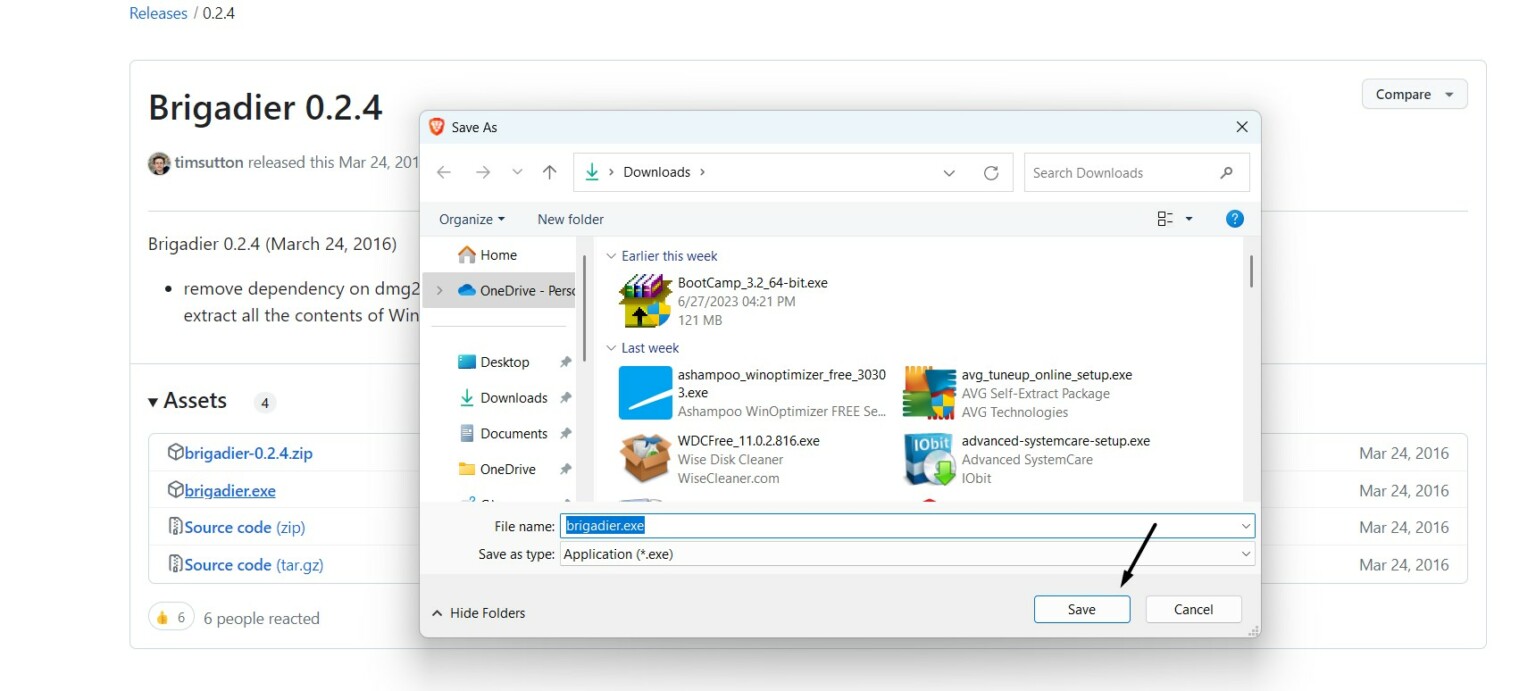This screenshot has height=691, width=1536.
Task: Unpin Desktop from quick access
Action: pos(566,361)
